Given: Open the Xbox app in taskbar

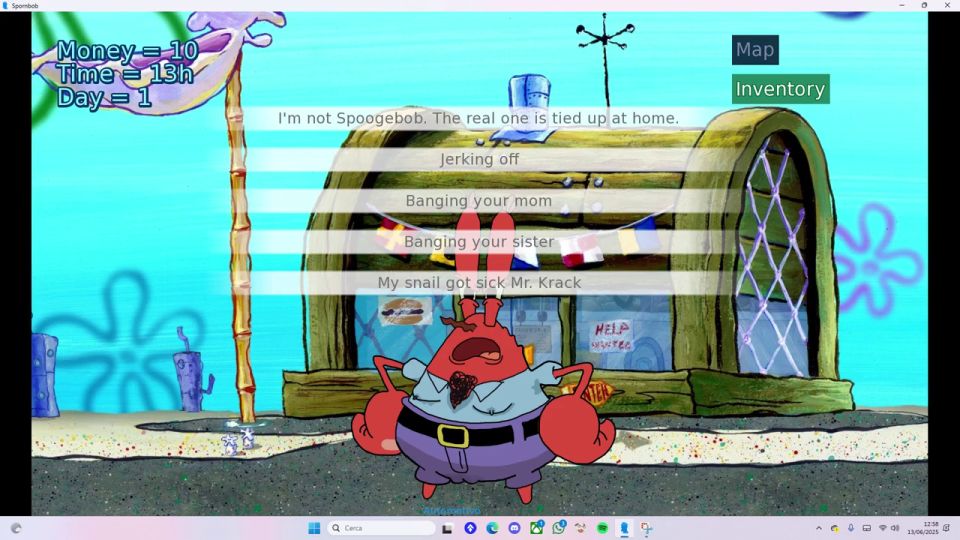Looking at the screenshot, I should [x=536, y=528].
